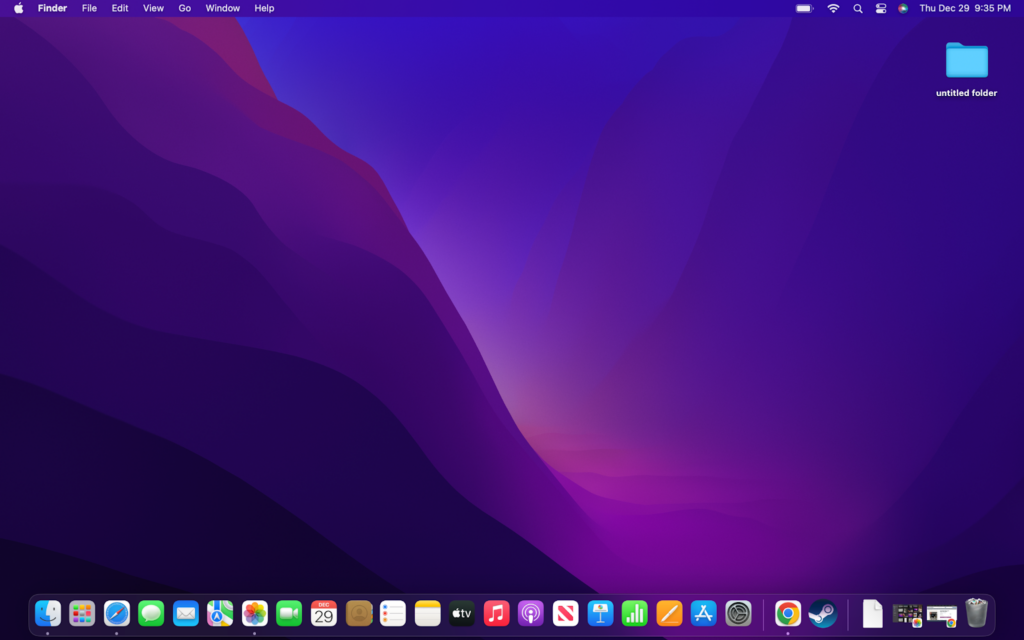Screen dimensions: 1024x640
Task: Open the Music app
Action: tap(496, 614)
